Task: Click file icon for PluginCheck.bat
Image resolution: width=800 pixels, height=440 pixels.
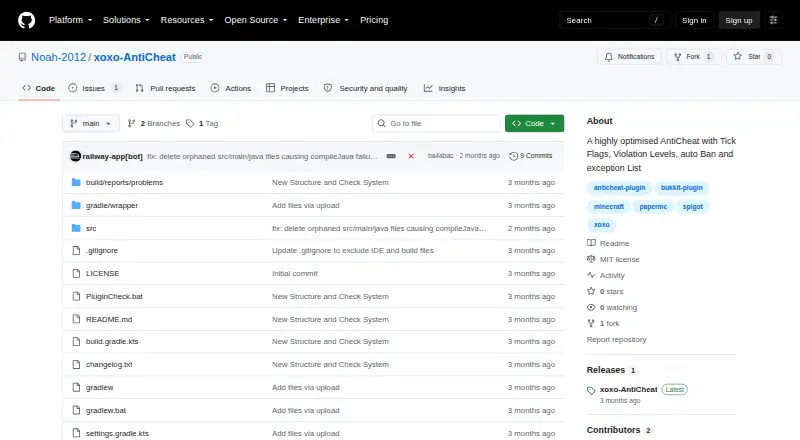Action: coord(76,297)
